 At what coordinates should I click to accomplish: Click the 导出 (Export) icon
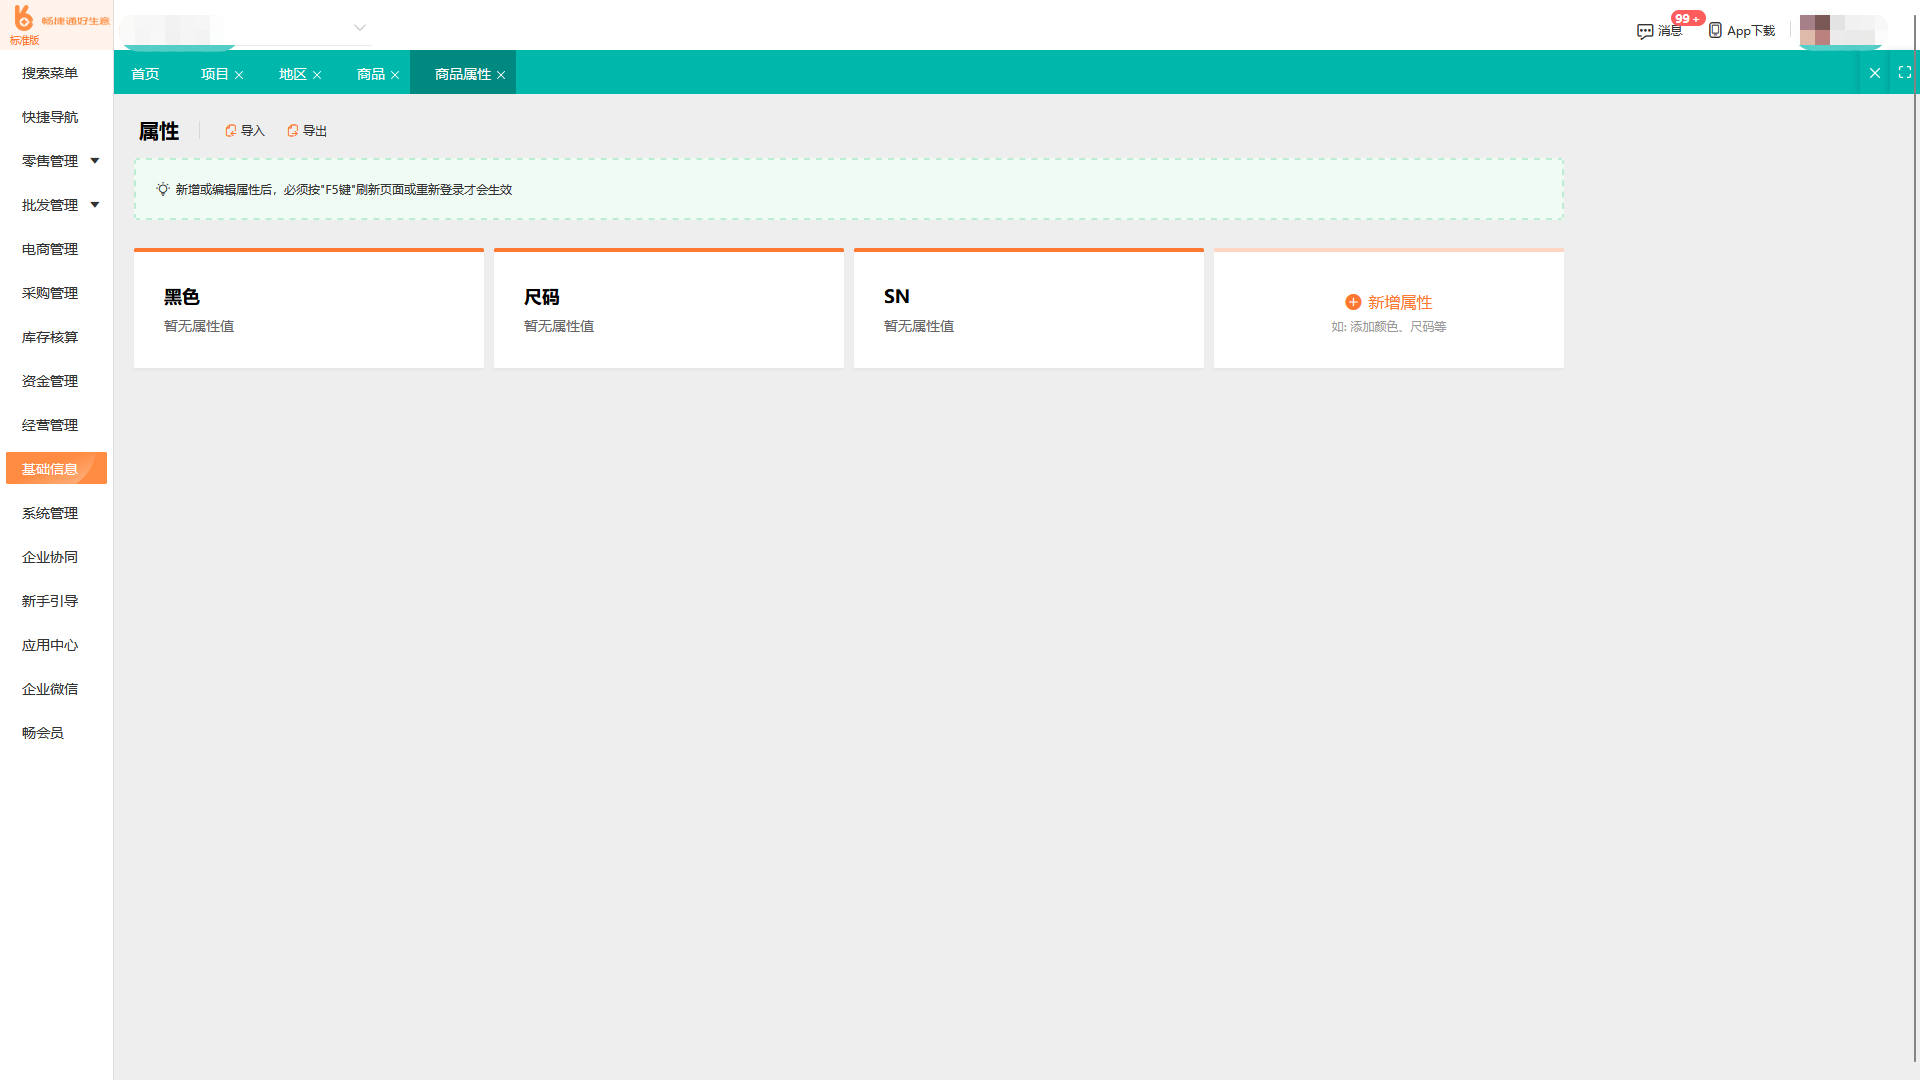click(293, 131)
